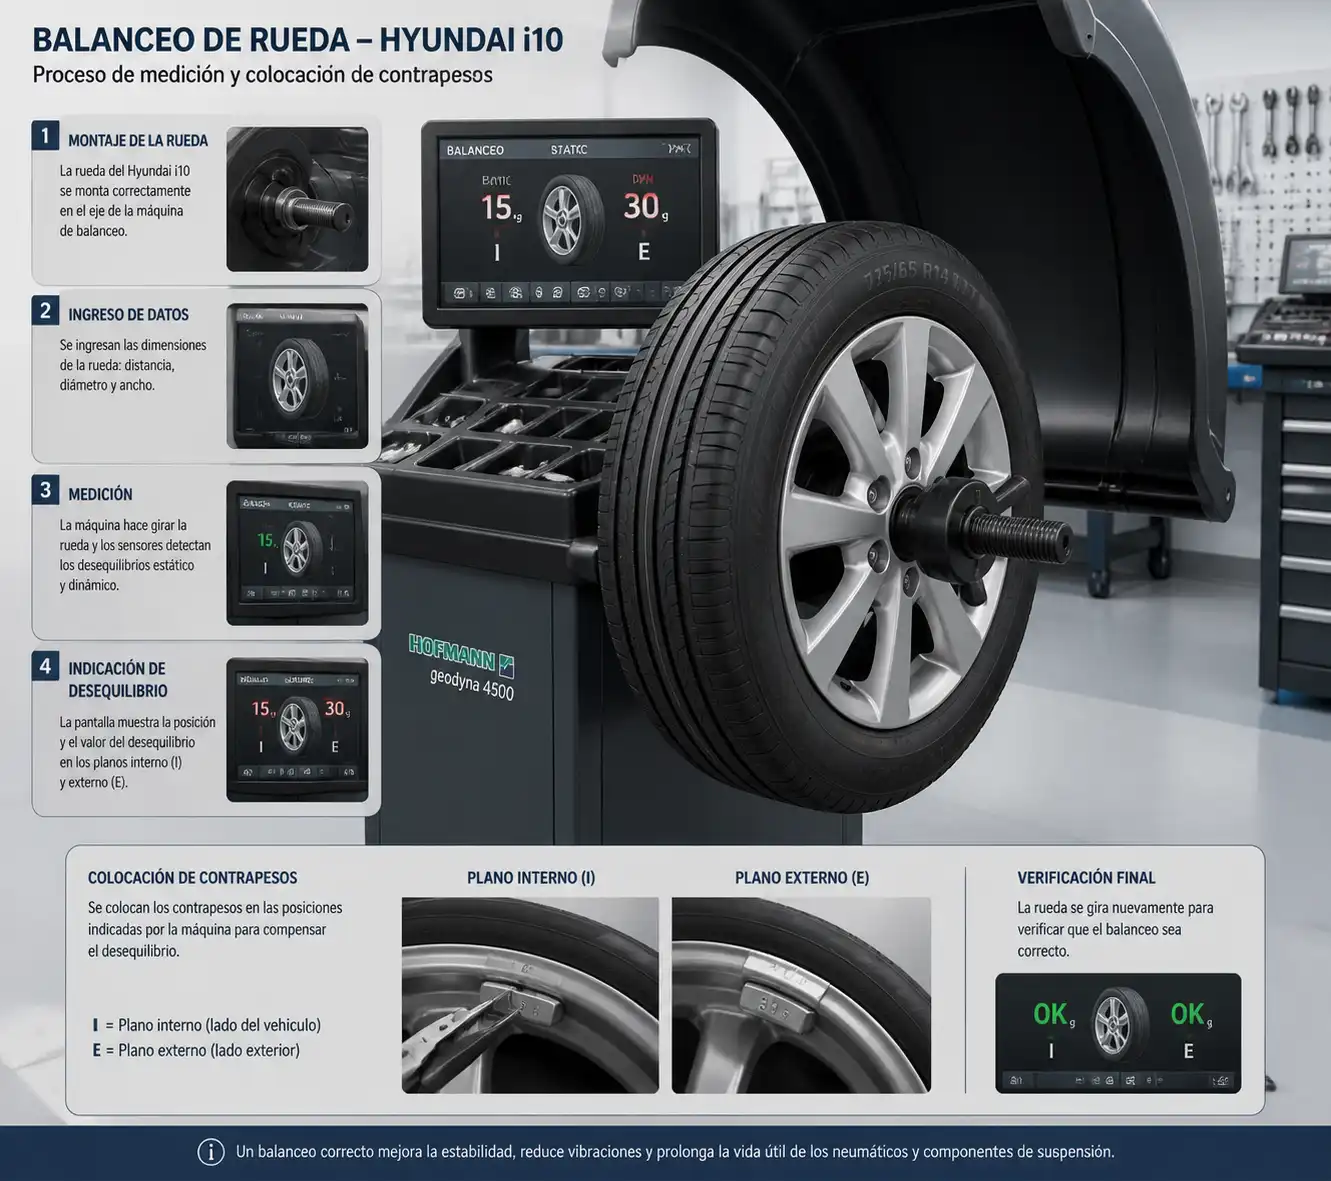The height and width of the screenshot is (1181, 1331).
Task: Click the VERIFICACIÓN FINAL heading
Action: 1086,878
